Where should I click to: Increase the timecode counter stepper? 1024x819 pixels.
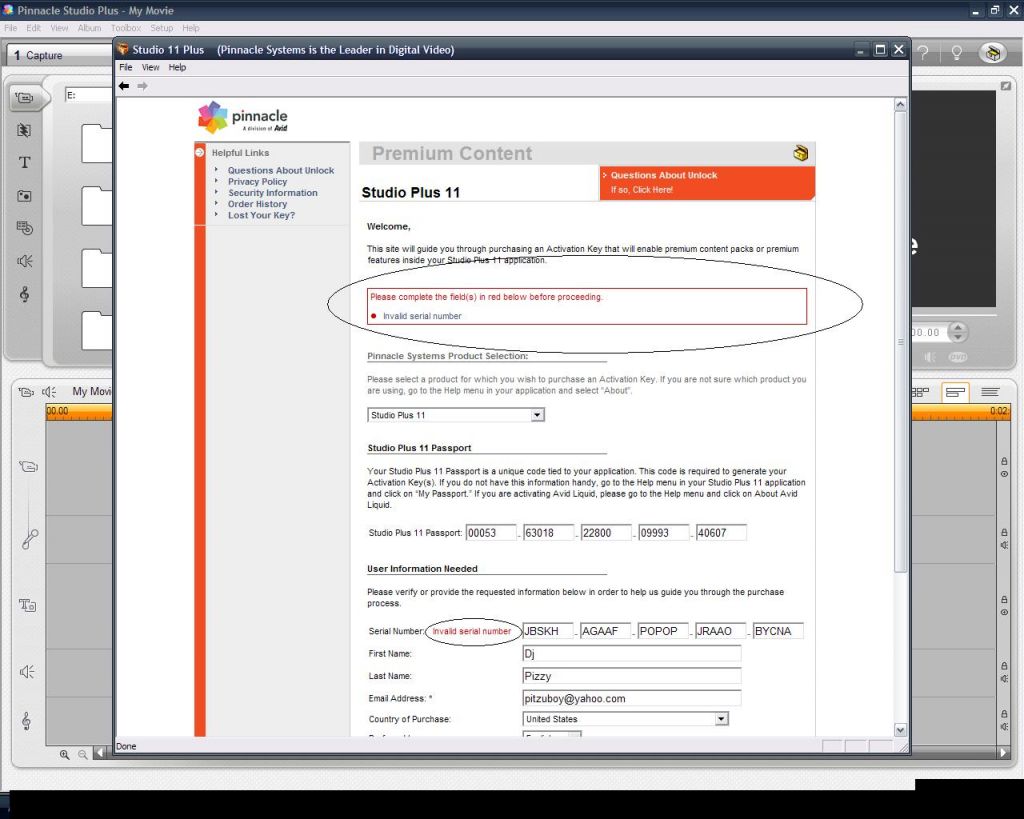coord(958,328)
